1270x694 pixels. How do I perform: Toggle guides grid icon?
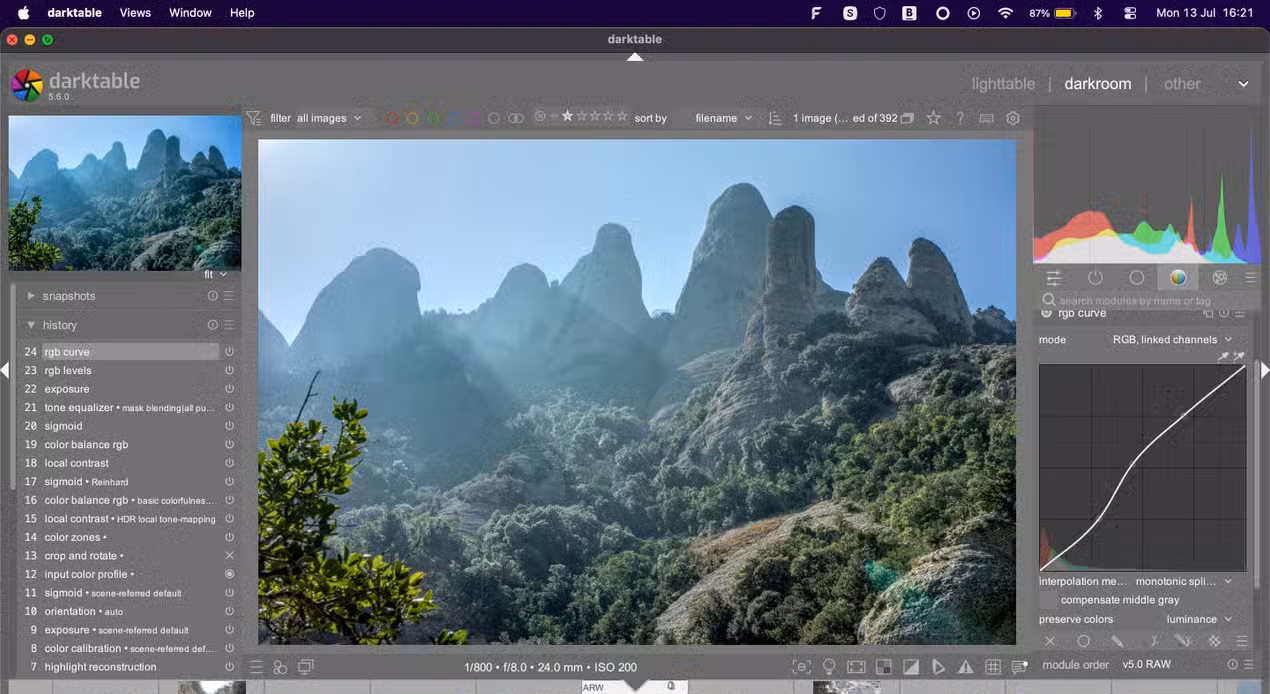tap(993, 667)
